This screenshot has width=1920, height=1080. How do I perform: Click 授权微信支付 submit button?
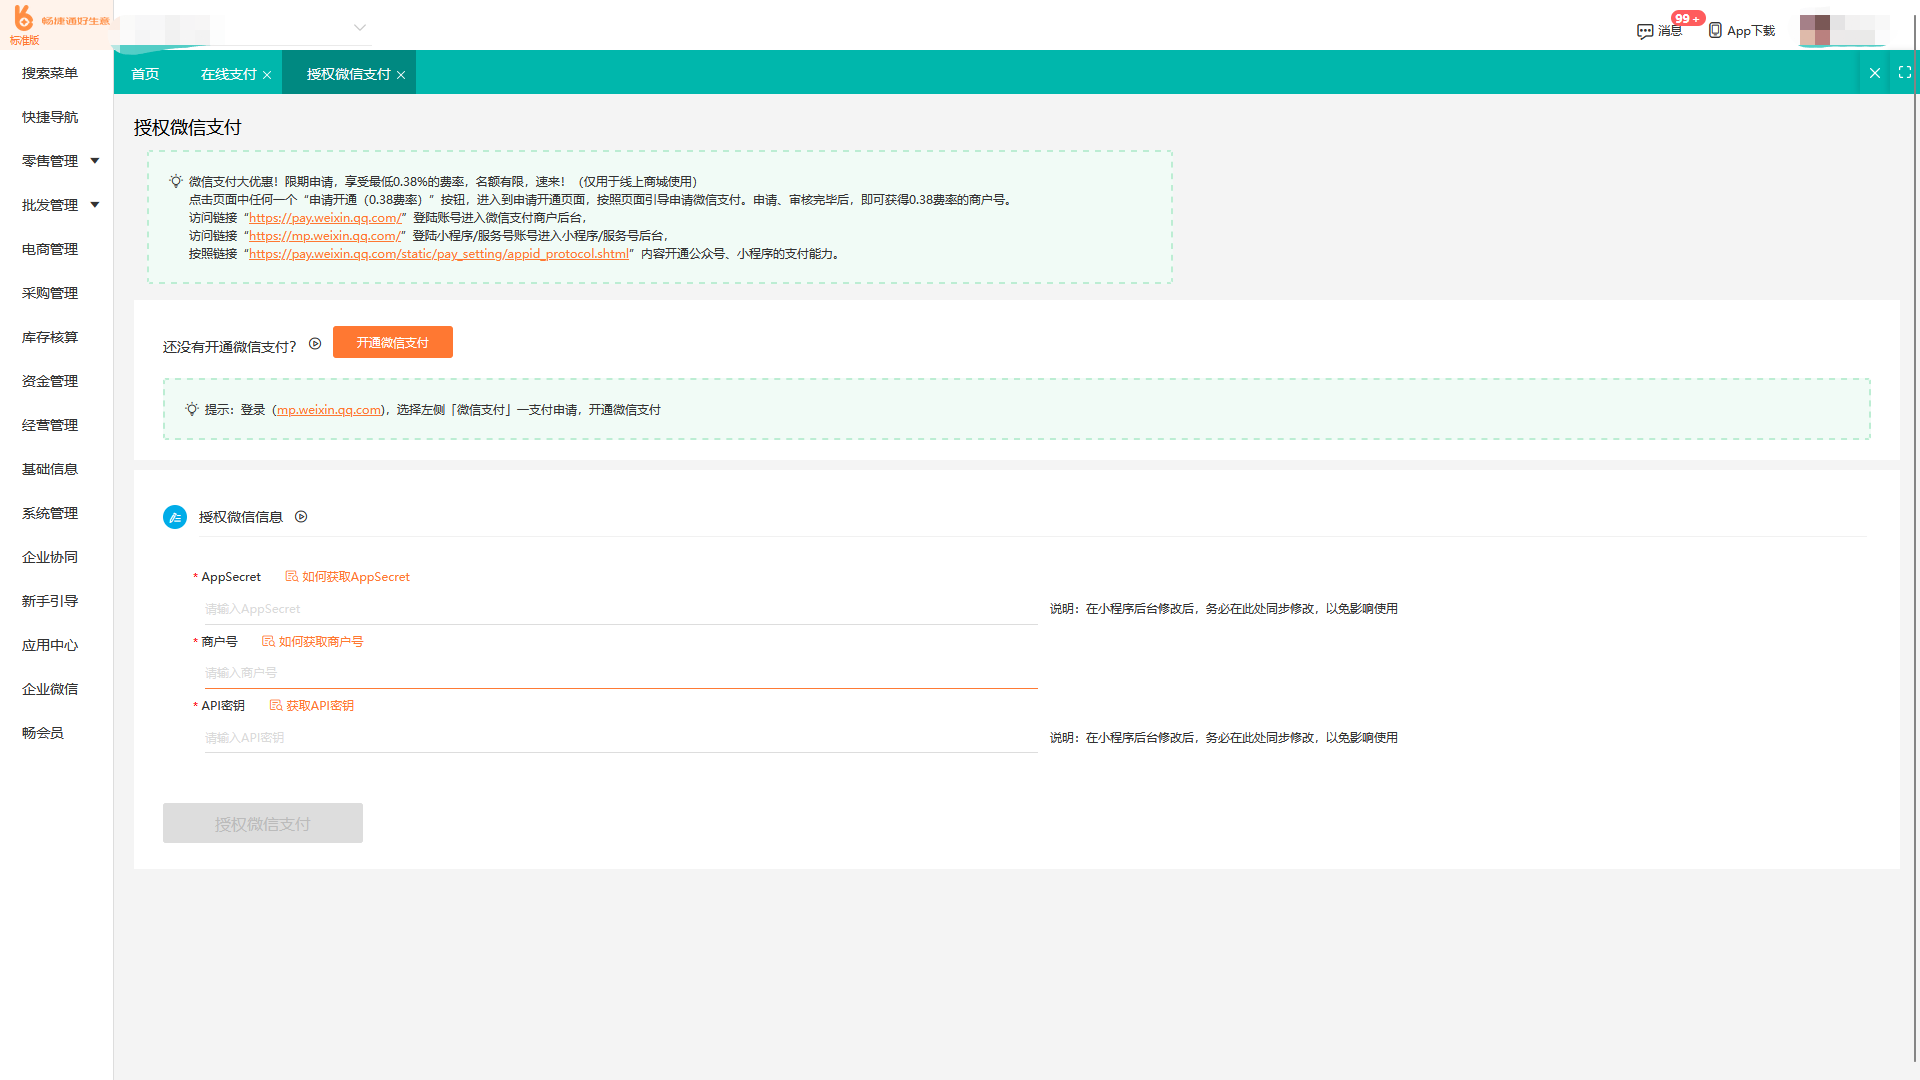click(x=262, y=823)
